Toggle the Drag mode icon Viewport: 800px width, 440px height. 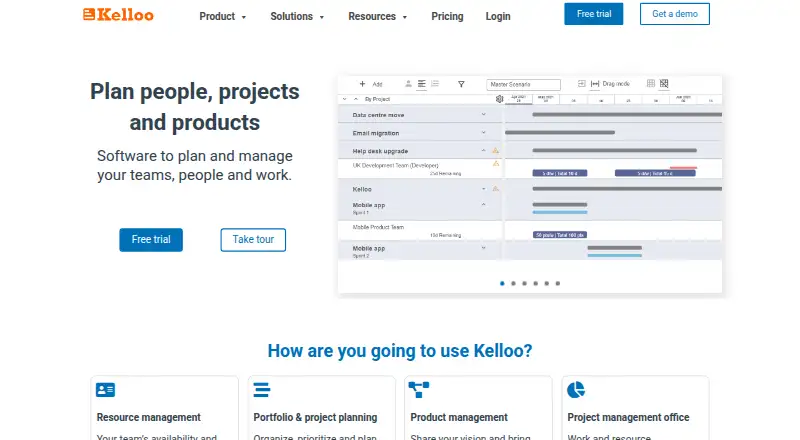click(x=595, y=84)
